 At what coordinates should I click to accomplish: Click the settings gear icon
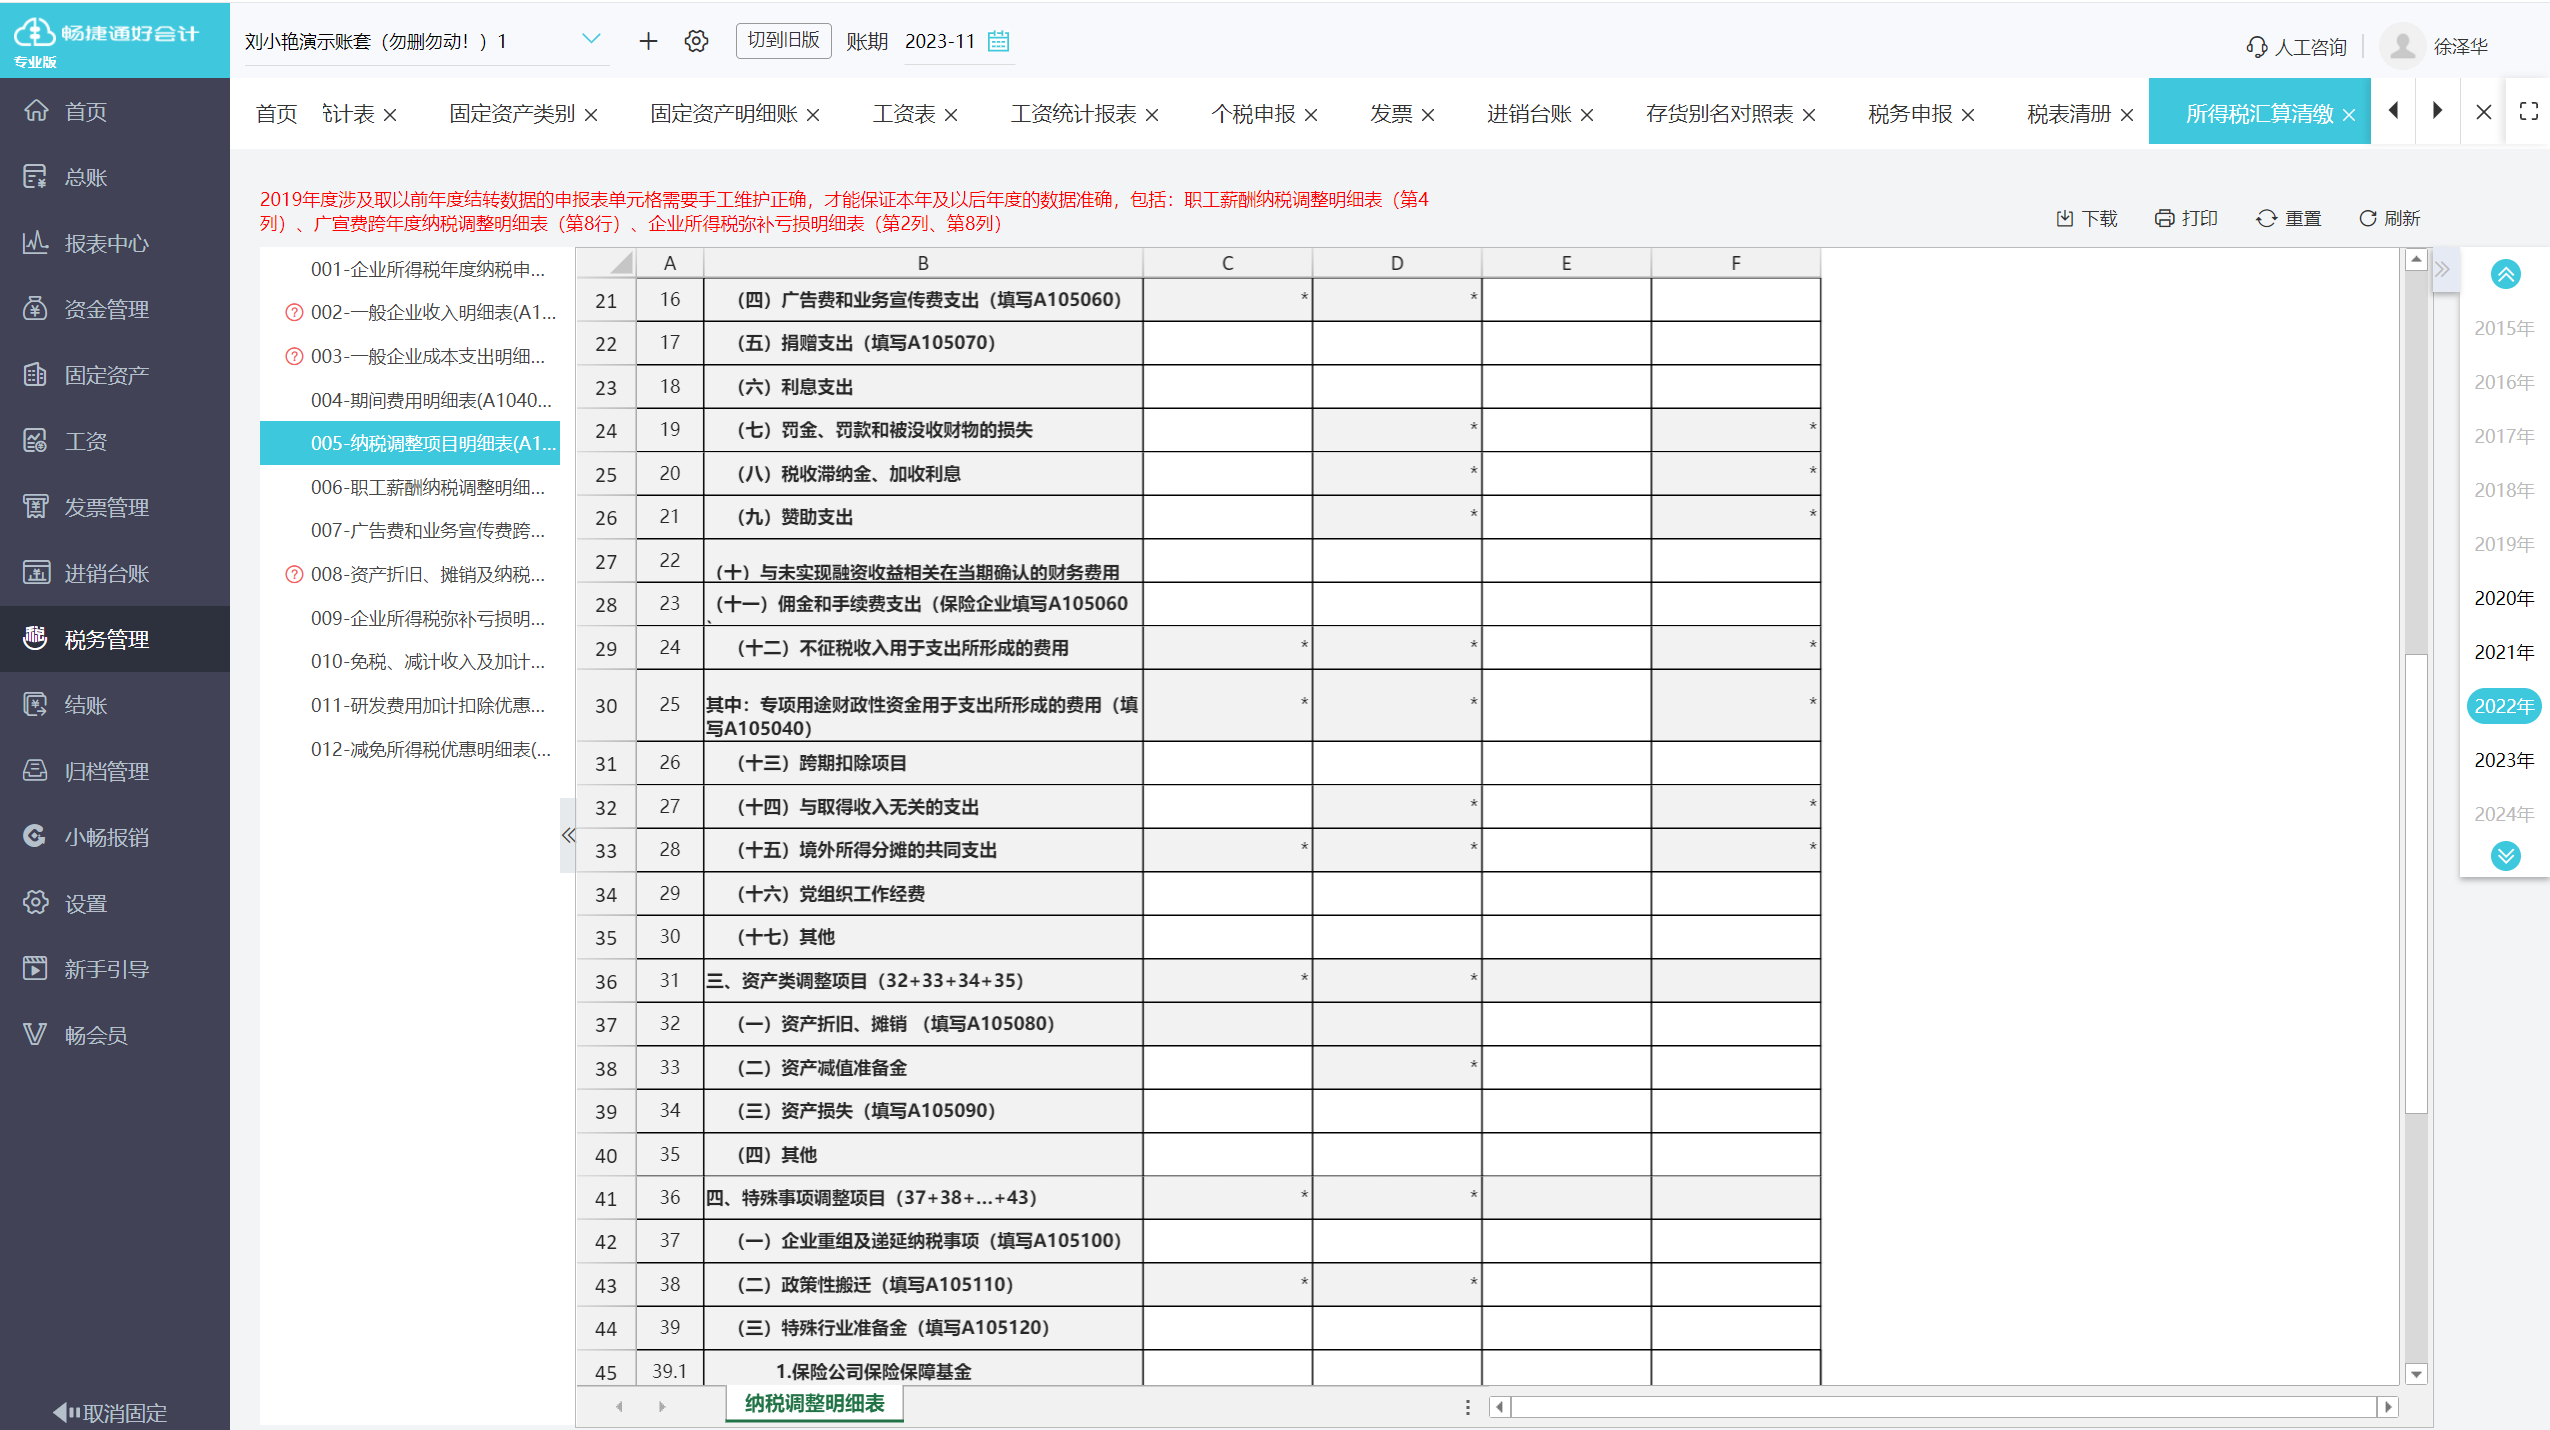pos(697,39)
